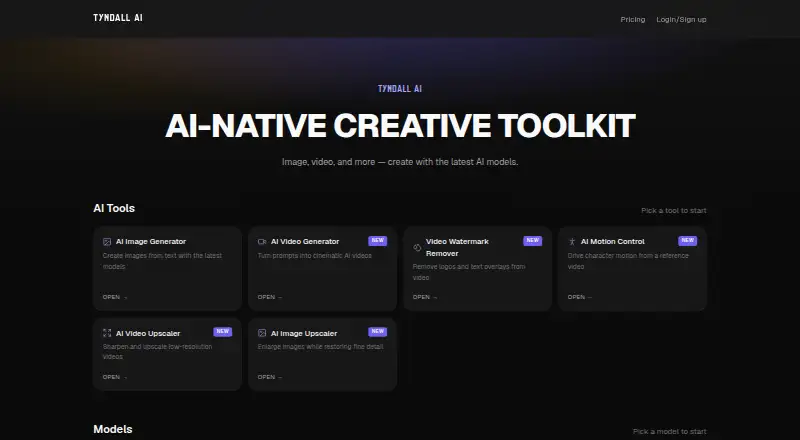Click NEW badge on AI Image Upscaler

378,332
